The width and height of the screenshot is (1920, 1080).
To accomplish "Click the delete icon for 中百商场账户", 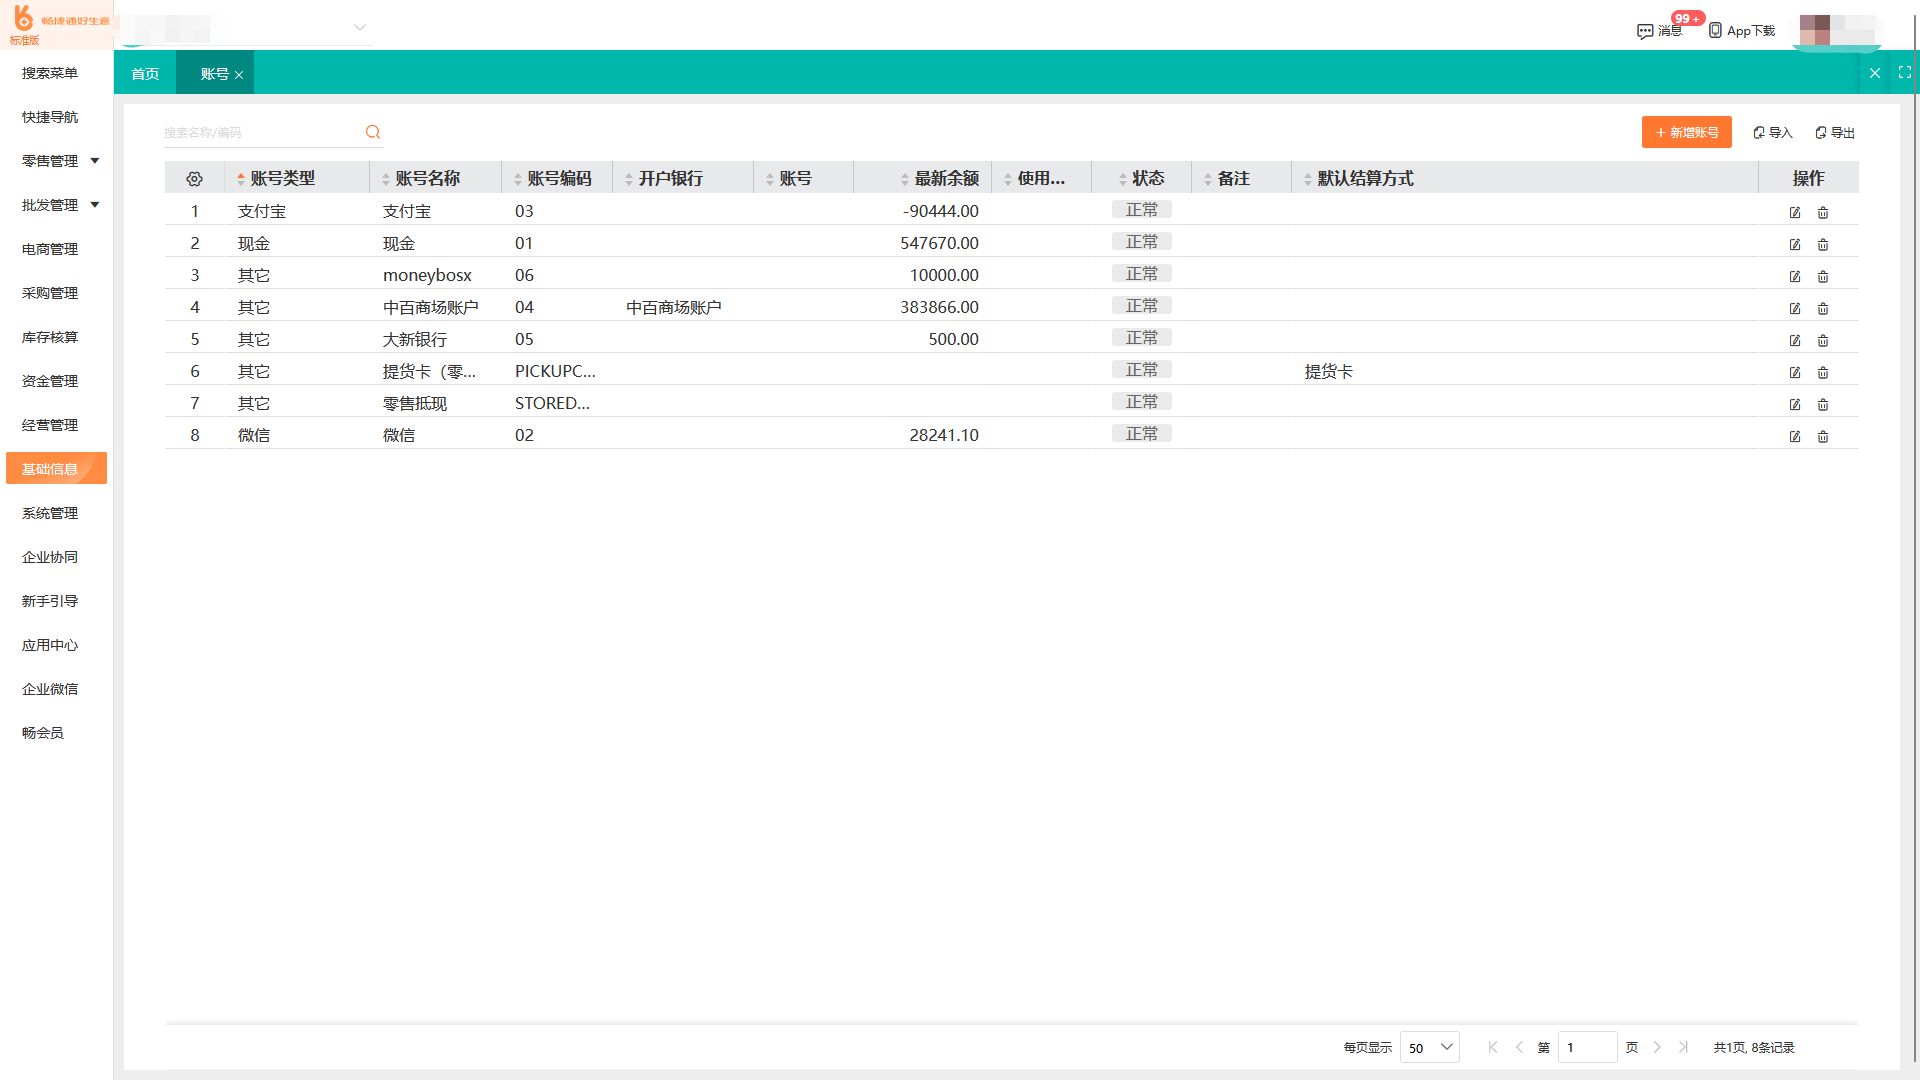I will click(1822, 306).
